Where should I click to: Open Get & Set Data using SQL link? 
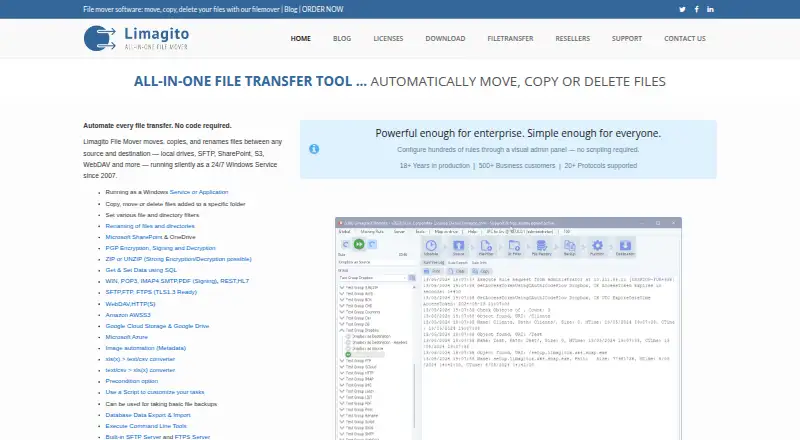[x=141, y=270]
